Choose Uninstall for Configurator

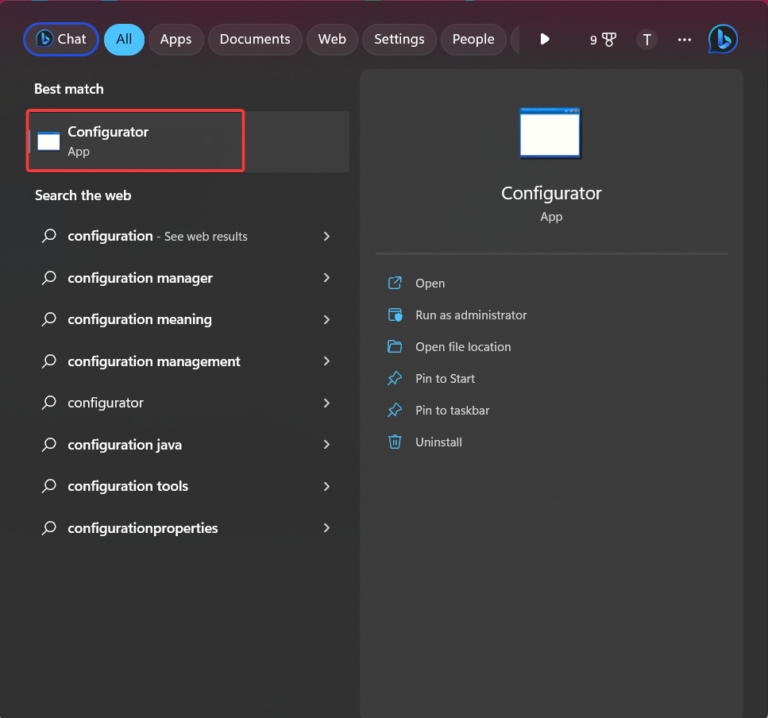438,442
